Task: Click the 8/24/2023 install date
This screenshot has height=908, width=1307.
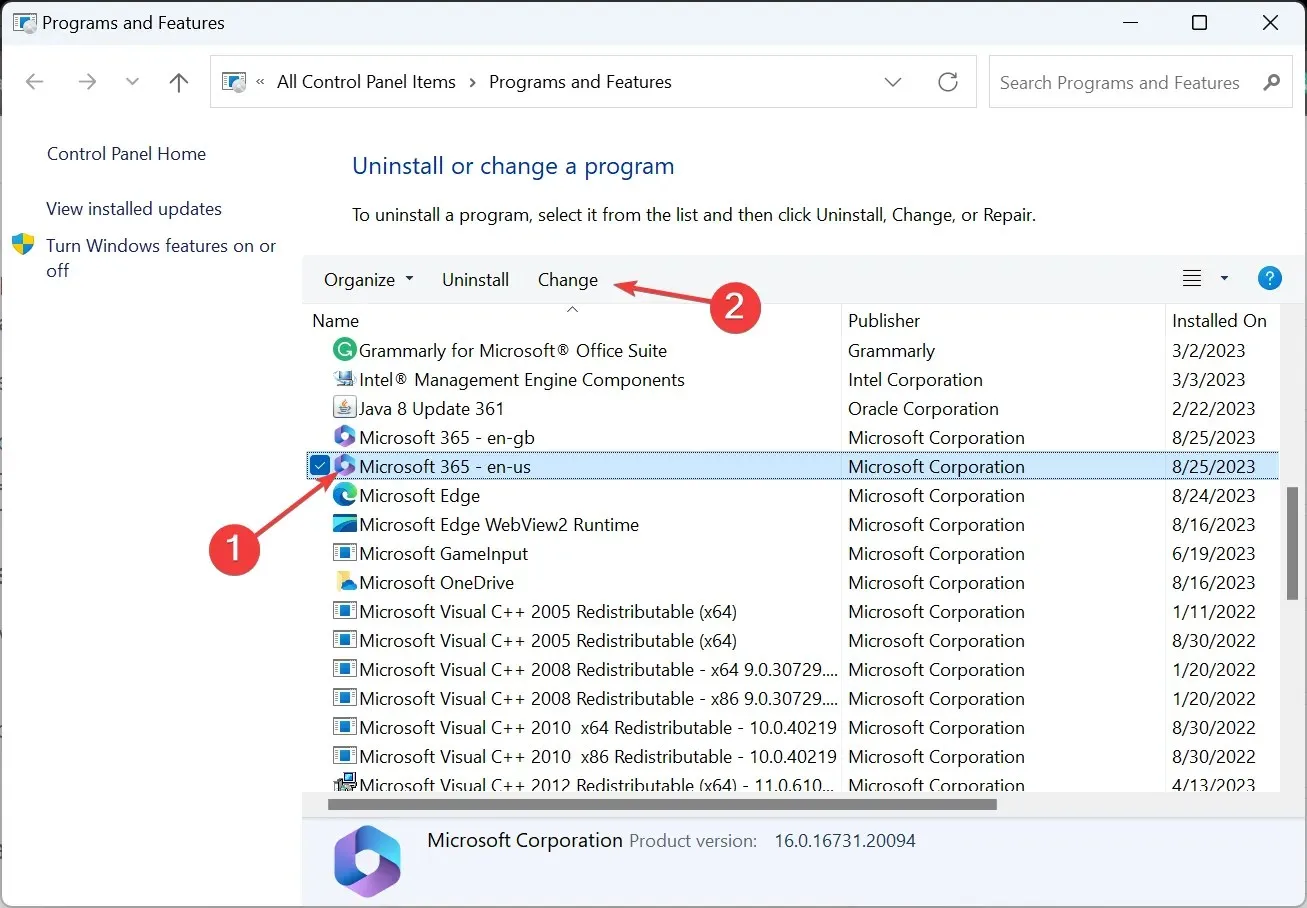Action: pos(1213,495)
